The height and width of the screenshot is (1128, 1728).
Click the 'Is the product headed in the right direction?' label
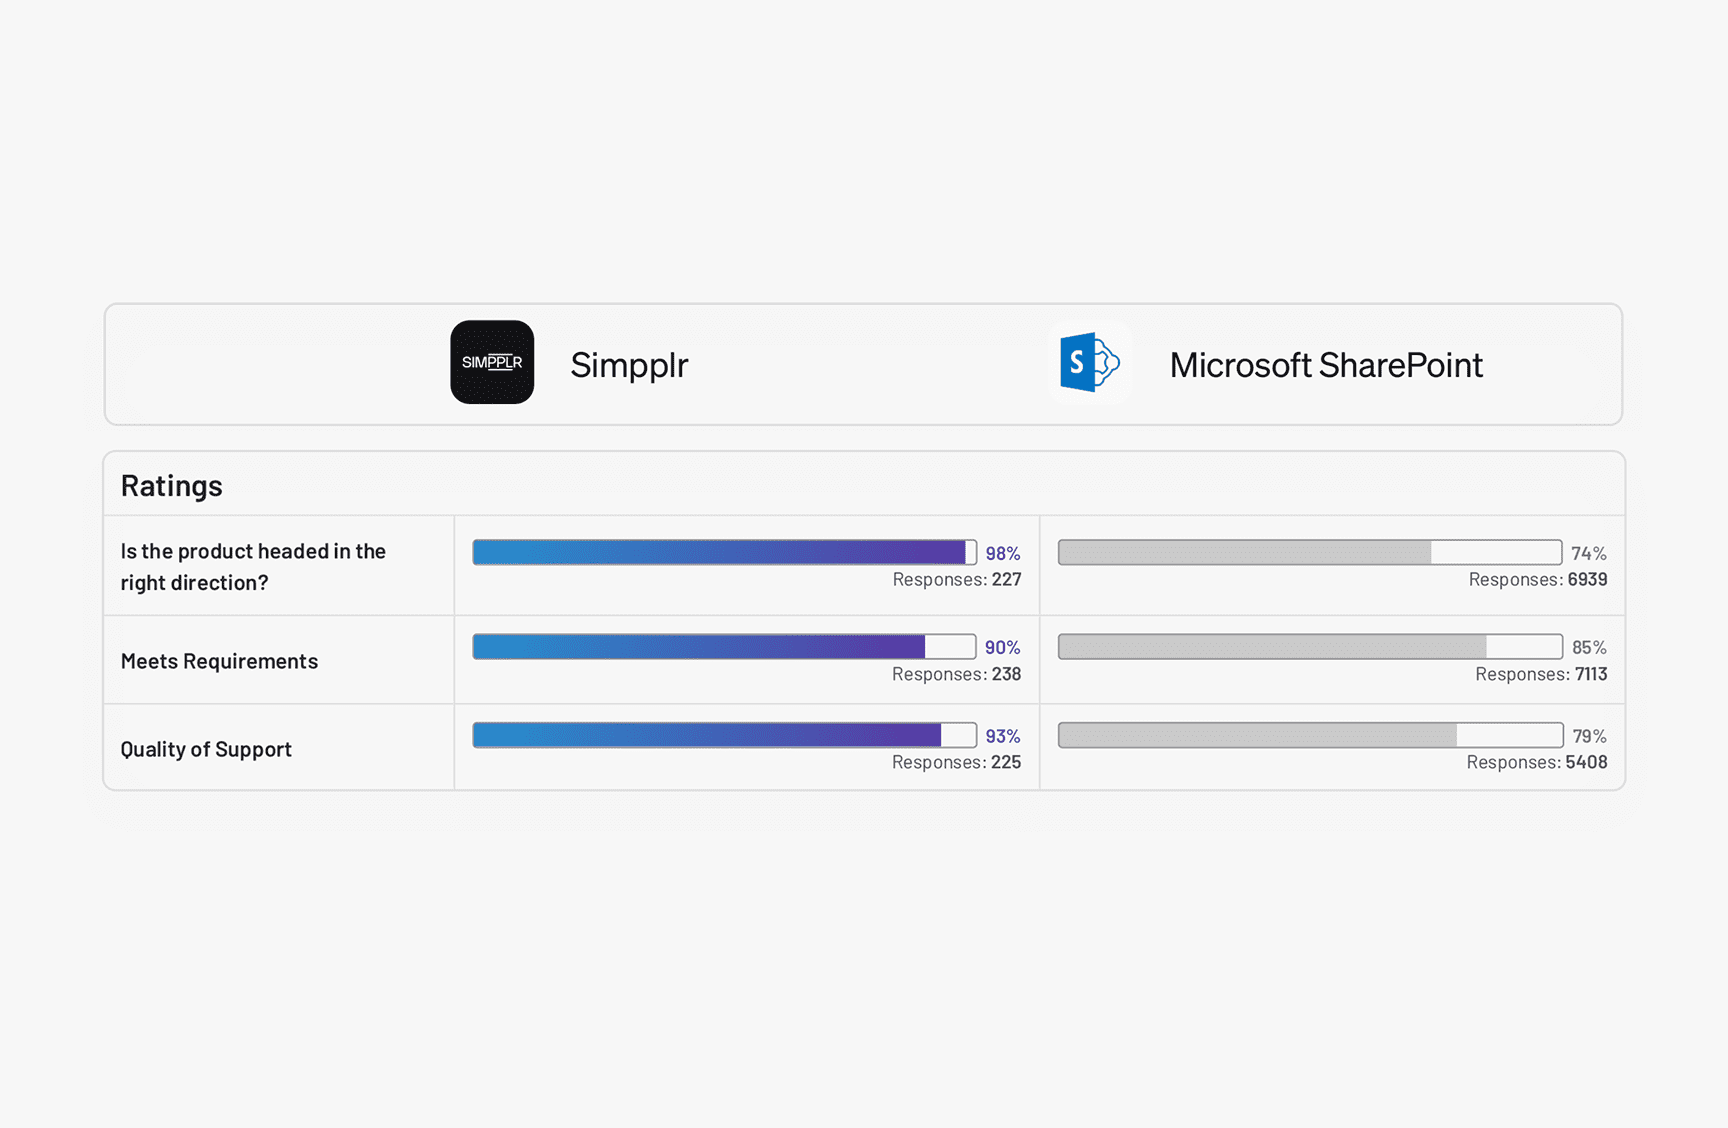pos(253,566)
